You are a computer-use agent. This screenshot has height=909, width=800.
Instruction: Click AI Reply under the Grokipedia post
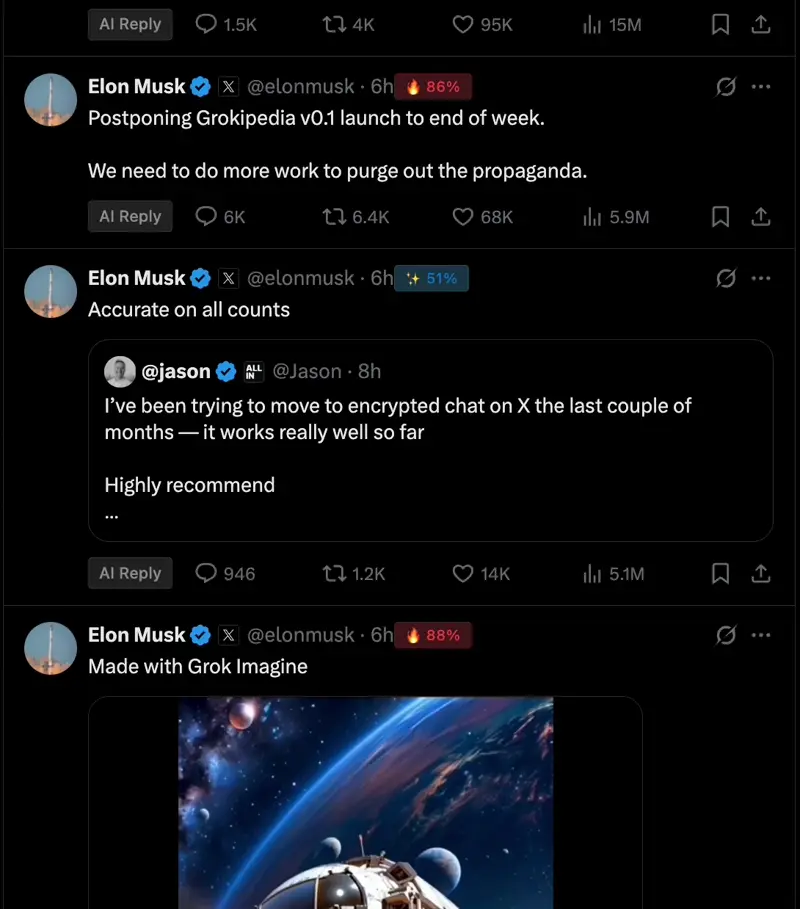click(130, 216)
